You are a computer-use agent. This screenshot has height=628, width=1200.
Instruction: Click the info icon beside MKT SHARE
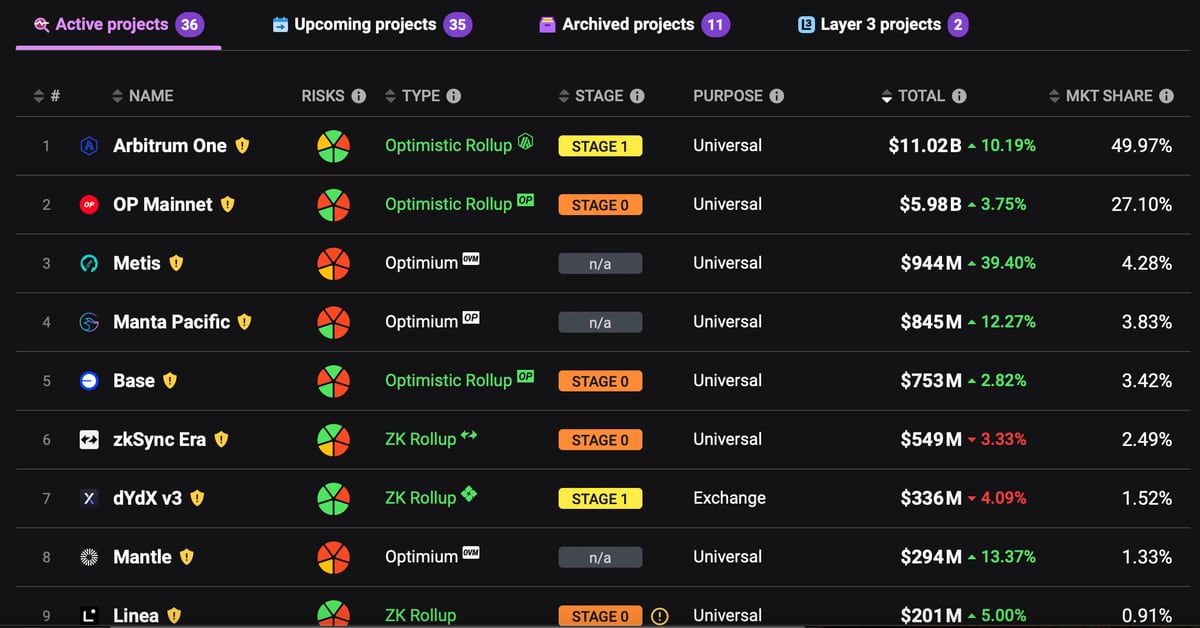pyautogui.click(x=1166, y=96)
